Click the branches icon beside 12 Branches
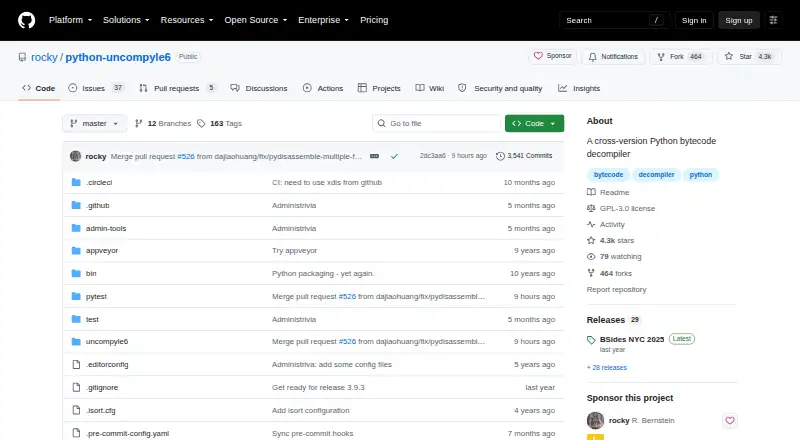 pos(138,124)
